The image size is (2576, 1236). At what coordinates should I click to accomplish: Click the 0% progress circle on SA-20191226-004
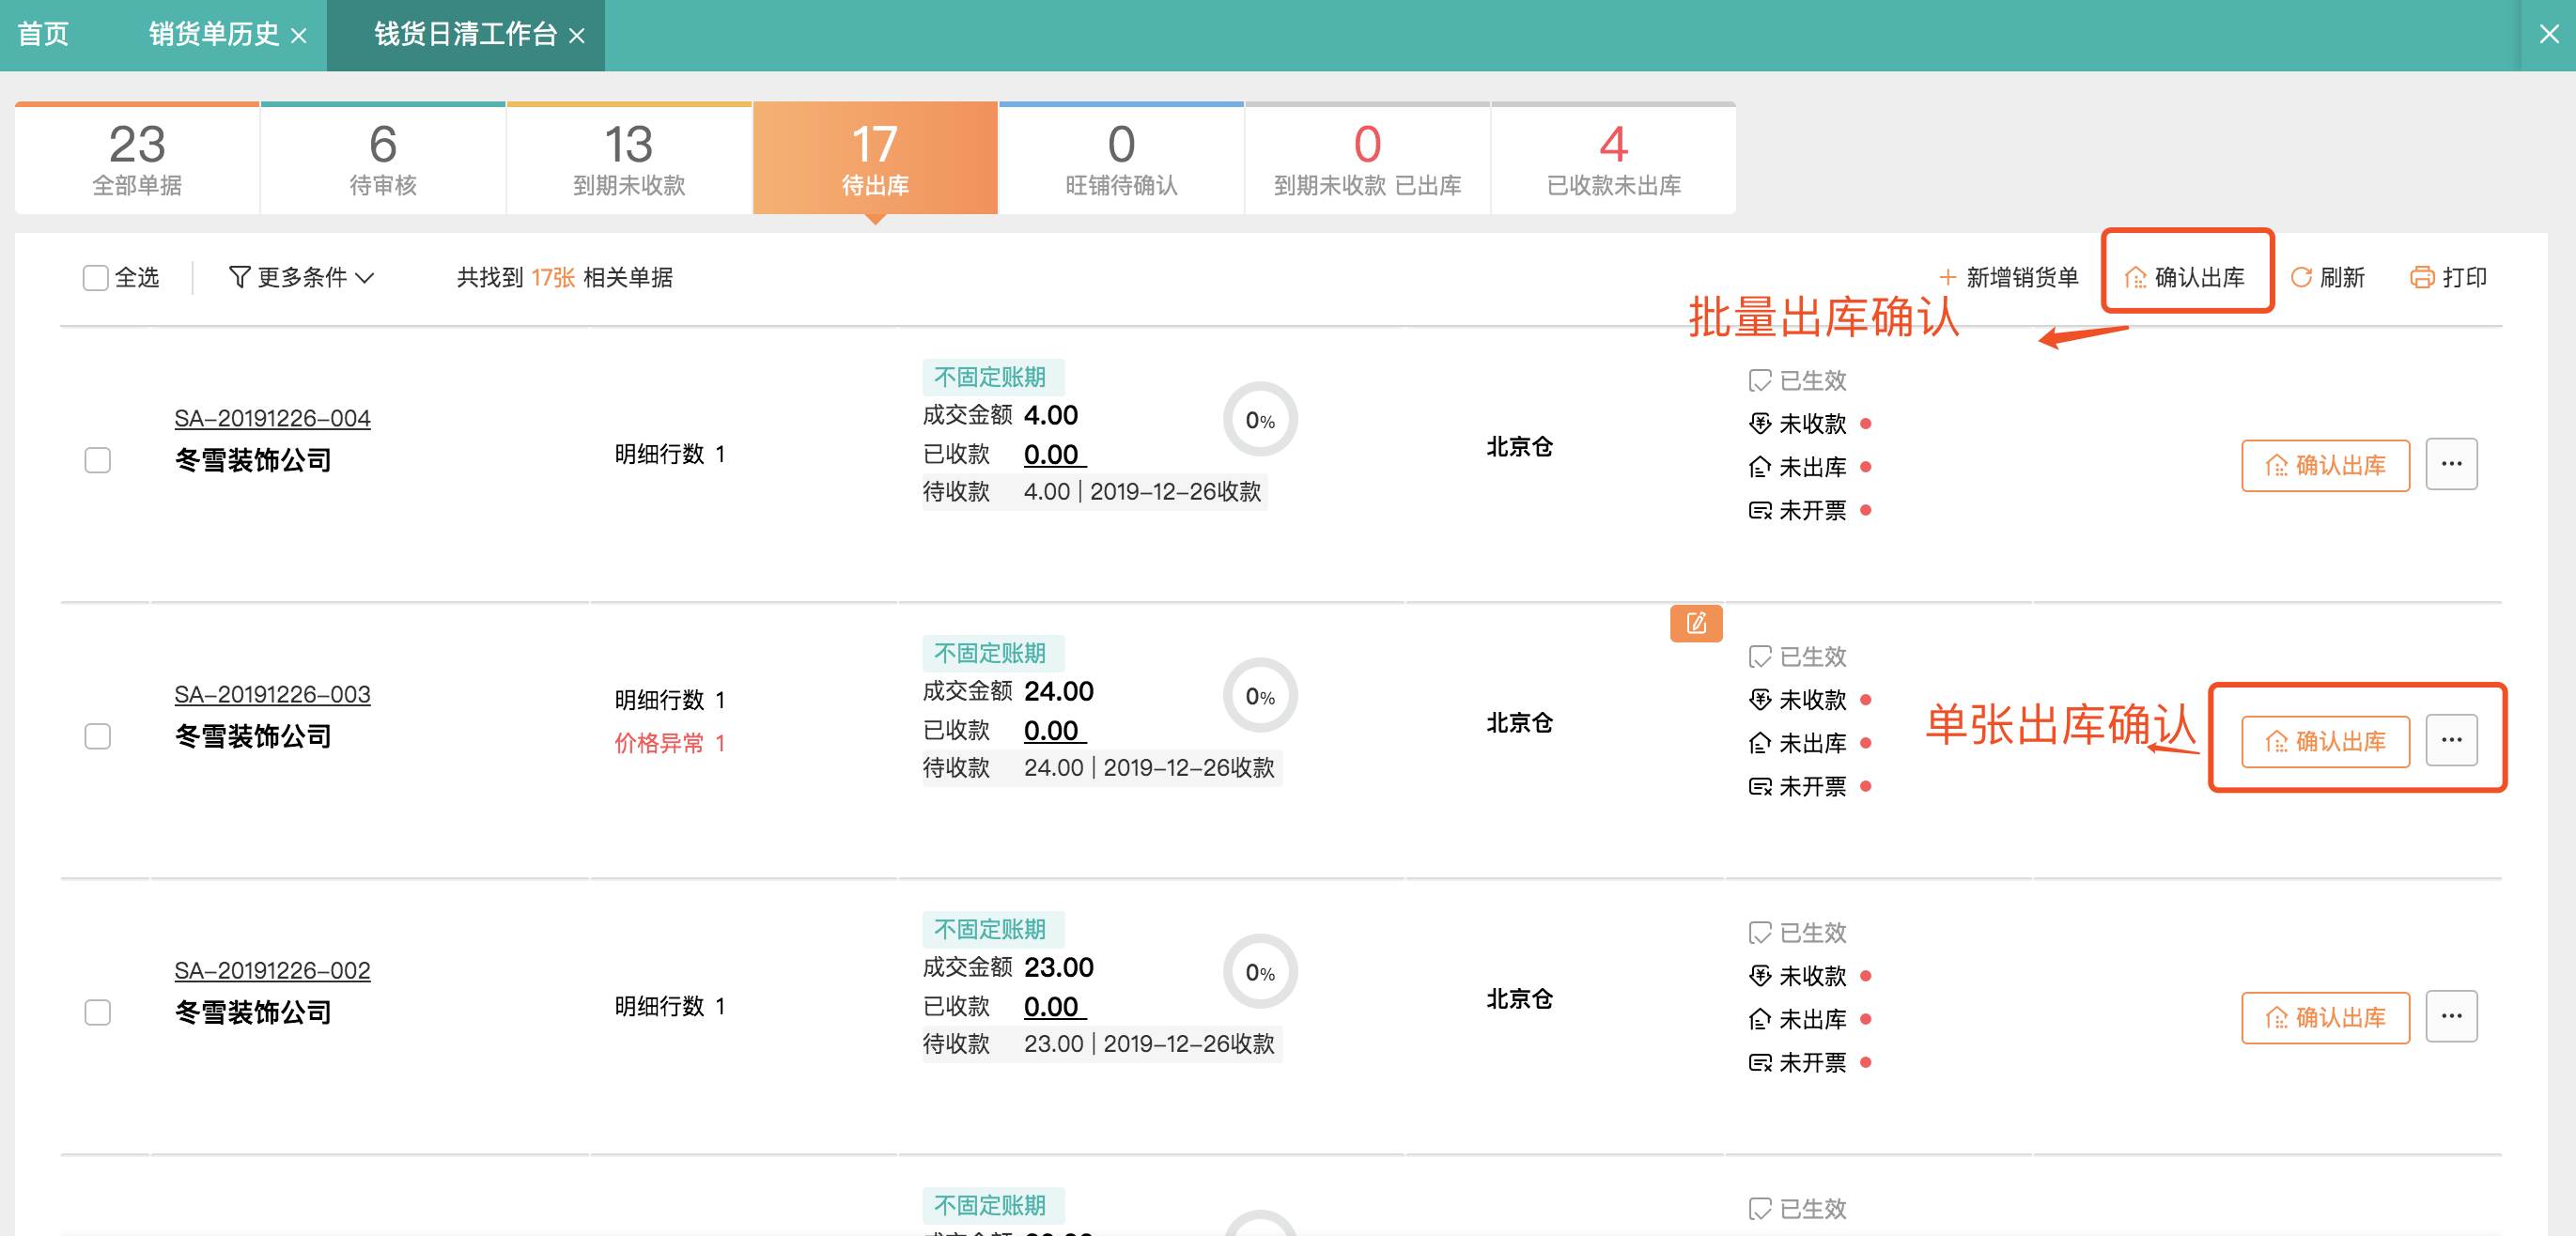tap(1265, 424)
